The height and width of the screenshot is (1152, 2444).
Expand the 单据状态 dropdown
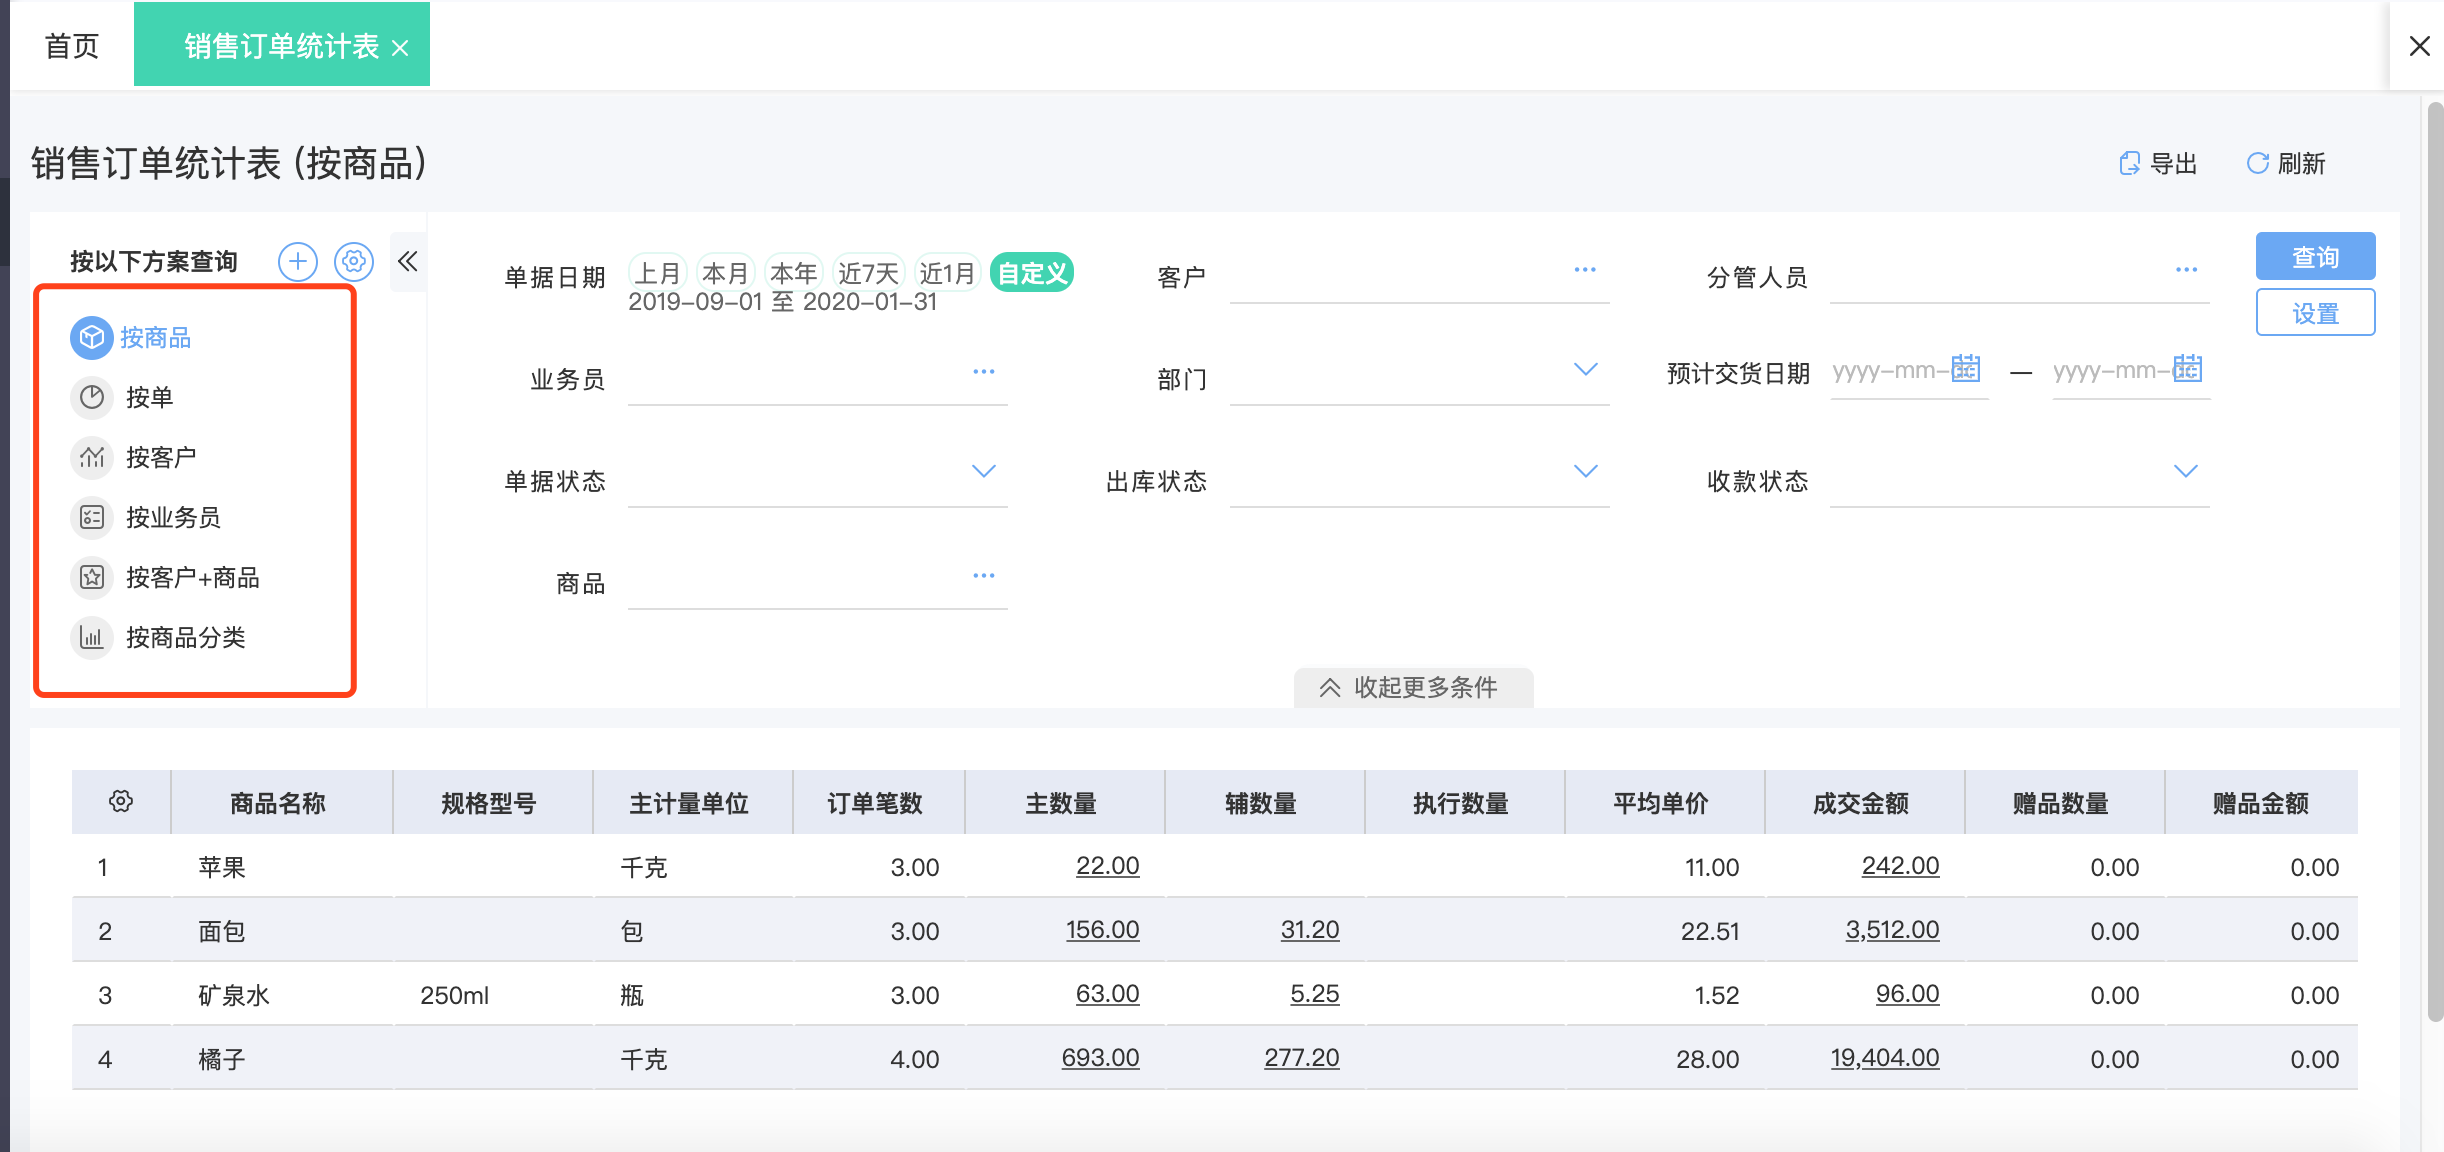984,477
